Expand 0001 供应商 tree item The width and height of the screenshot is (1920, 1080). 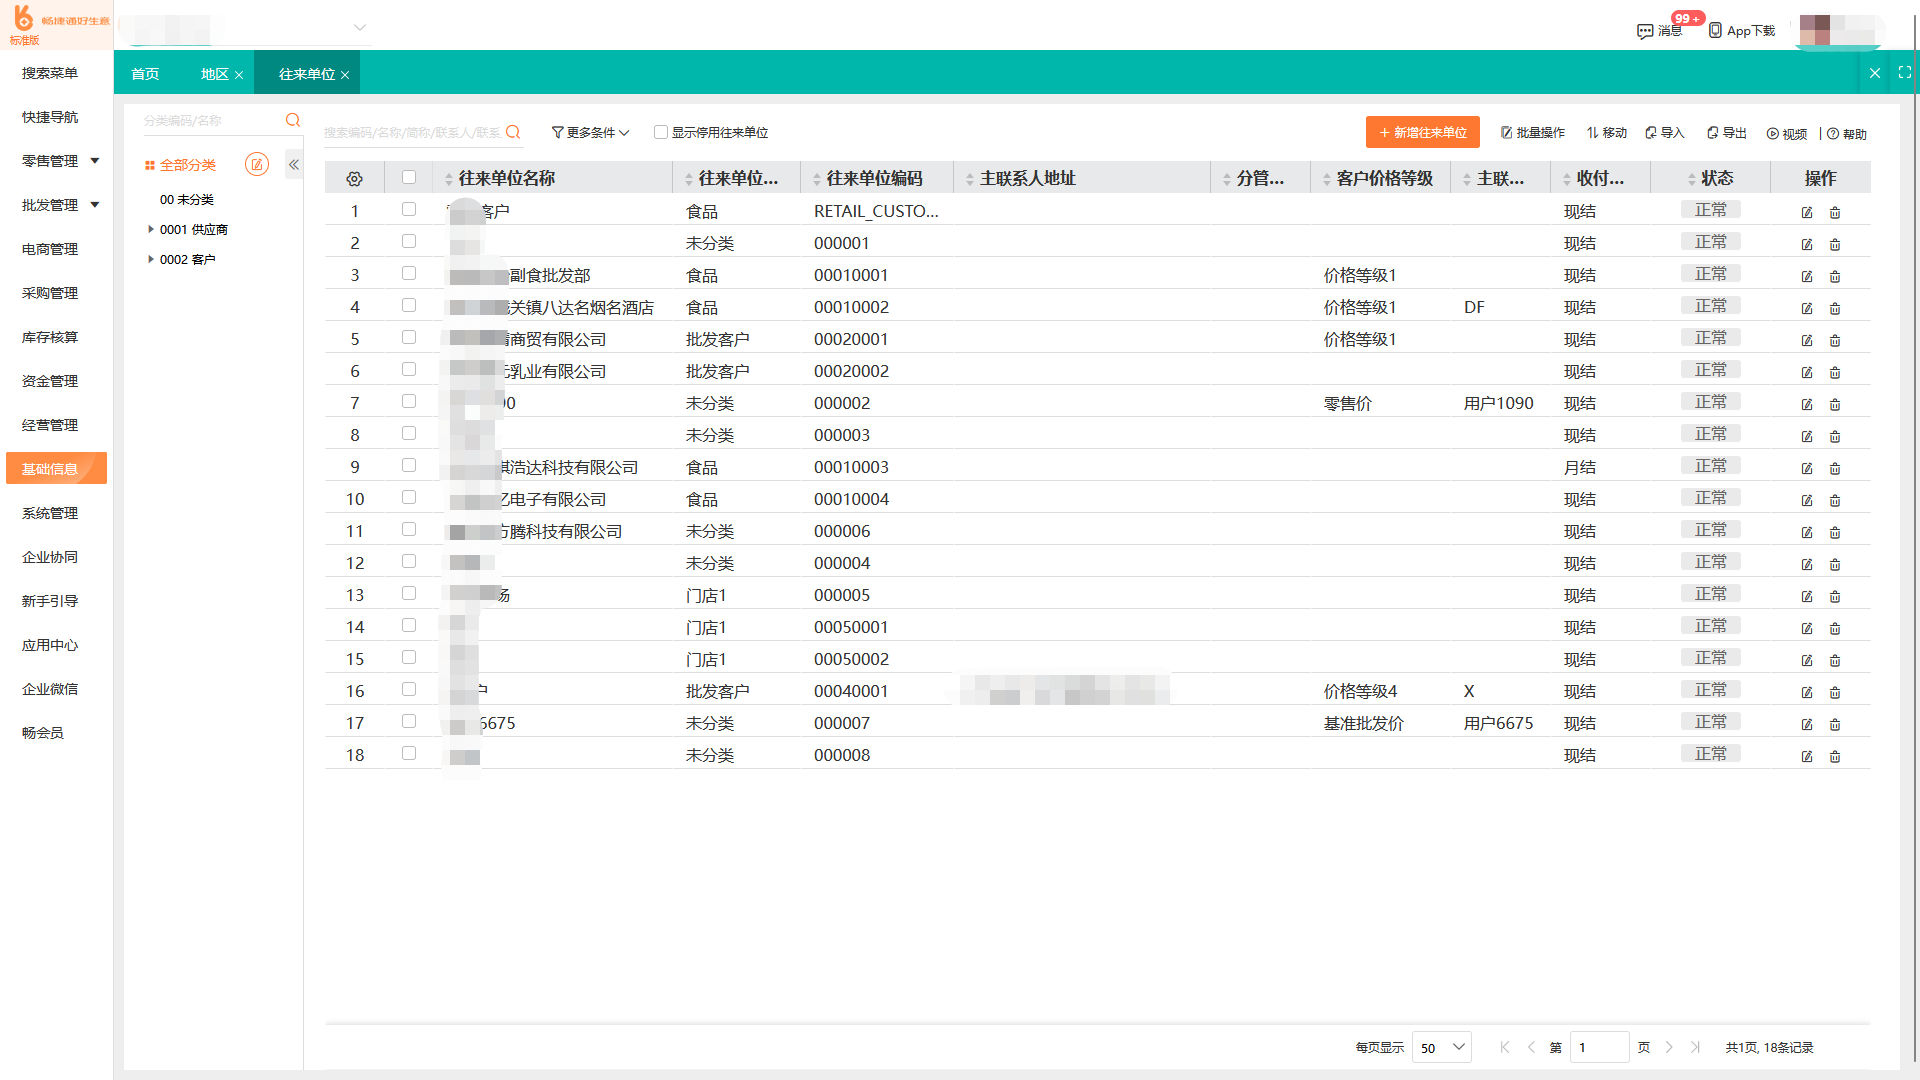[150, 229]
